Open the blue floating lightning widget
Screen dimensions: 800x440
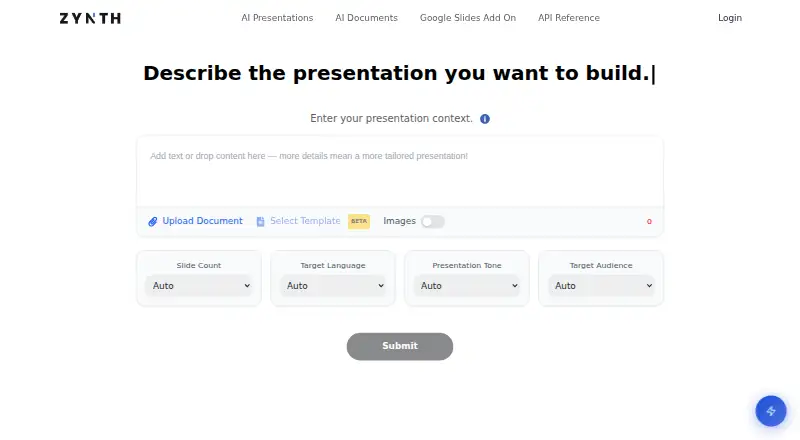(x=770, y=411)
